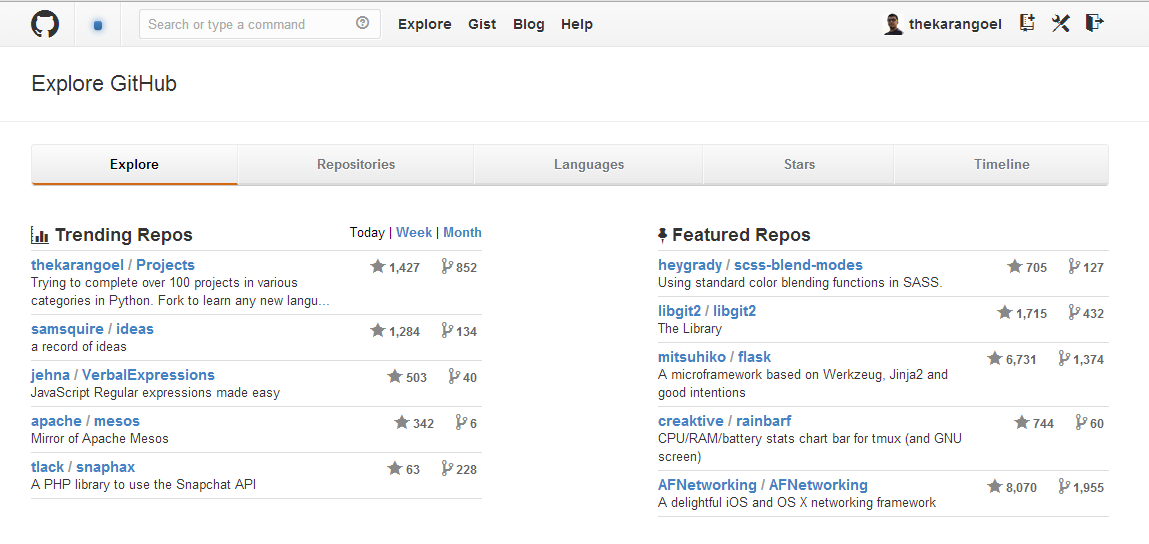Image resolution: width=1149 pixels, height=544 pixels.
Task: Open Blog in the top navigation
Action: click(529, 24)
